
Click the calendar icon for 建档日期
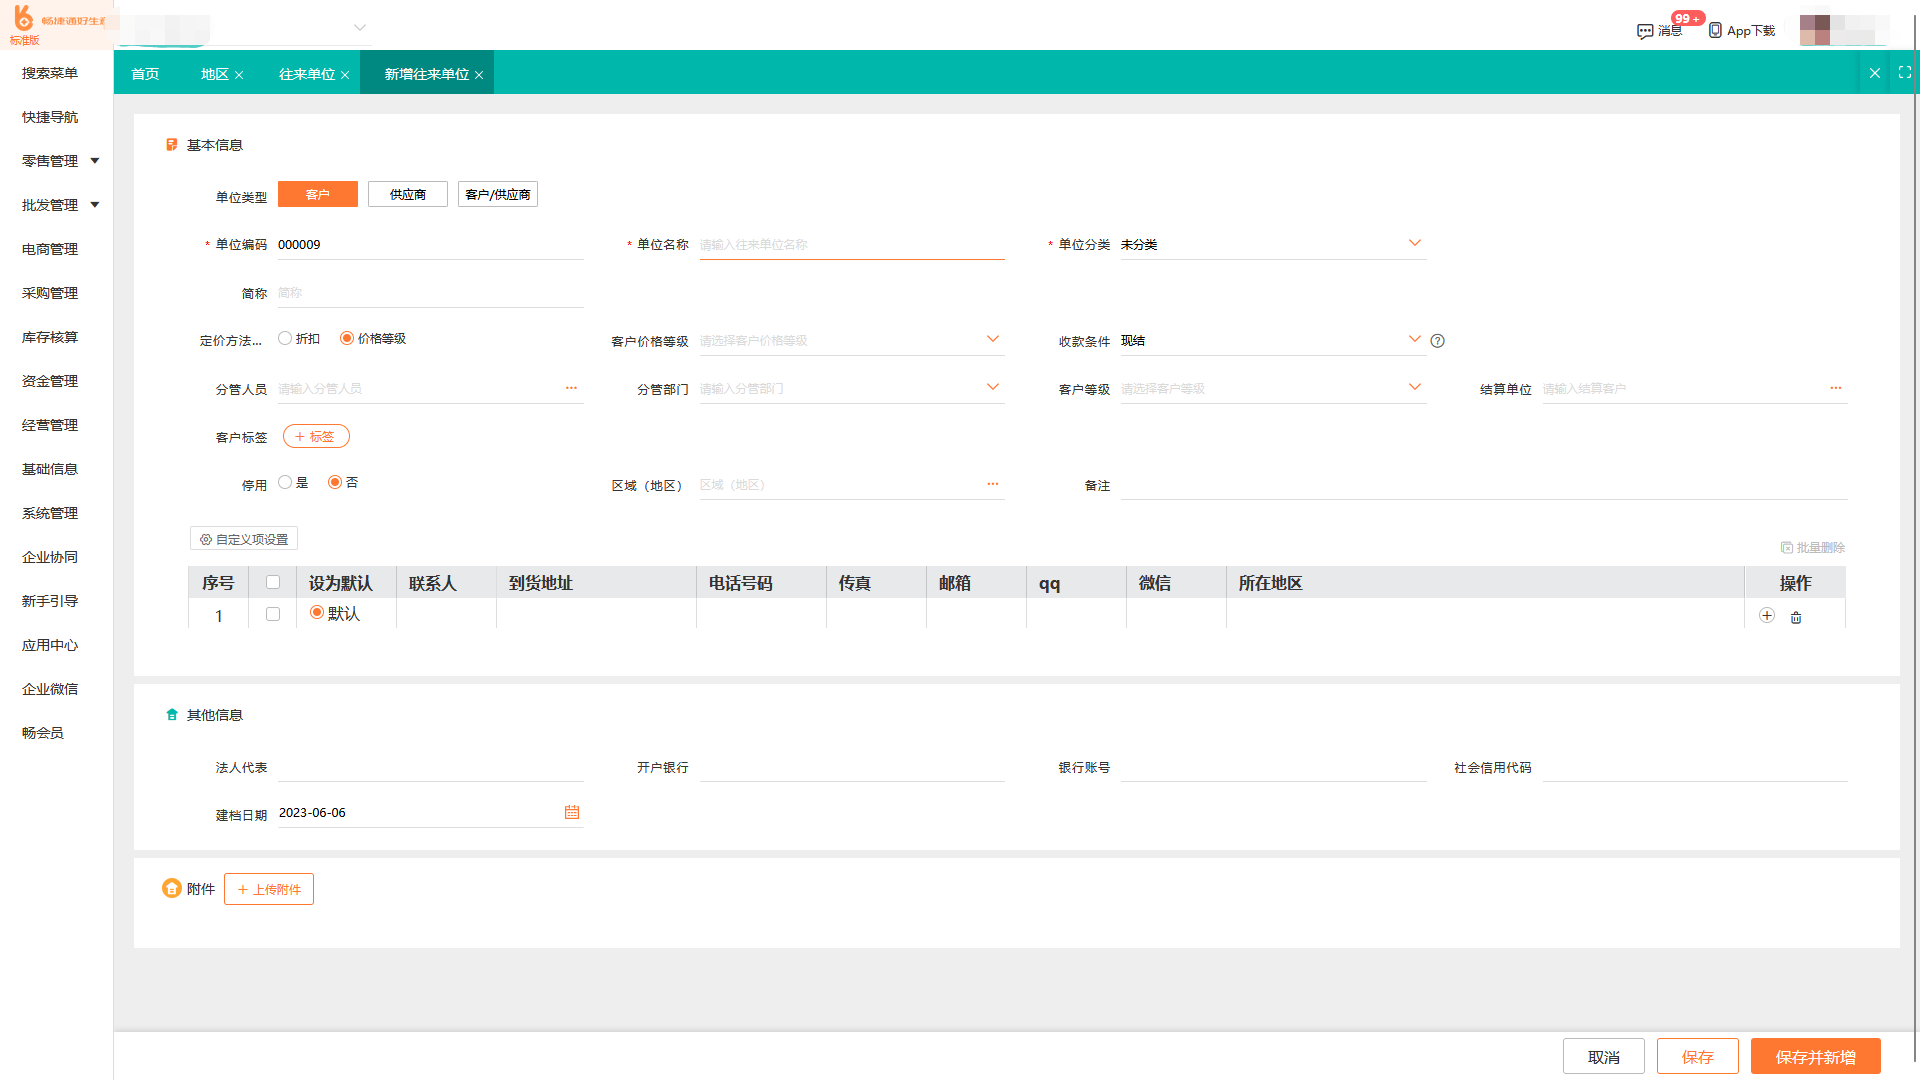(571, 812)
